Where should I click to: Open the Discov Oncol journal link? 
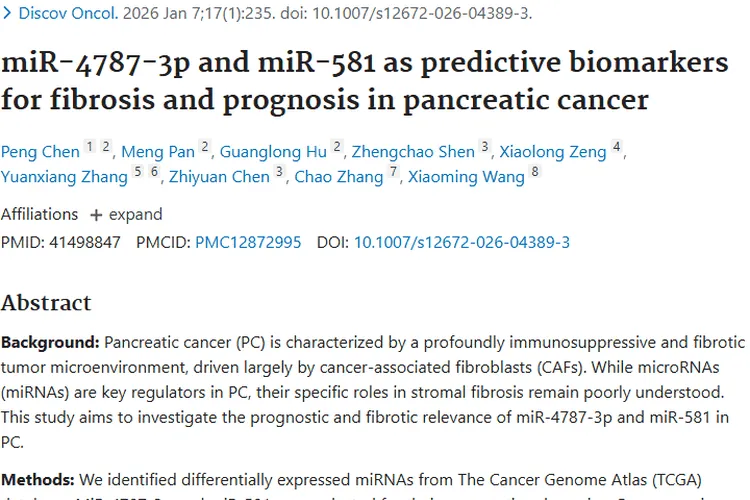[x=68, y=13]
